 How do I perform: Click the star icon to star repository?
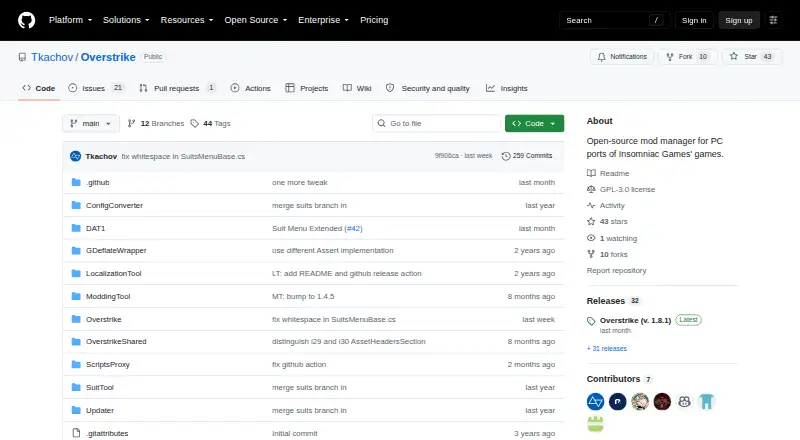point(734,56)
